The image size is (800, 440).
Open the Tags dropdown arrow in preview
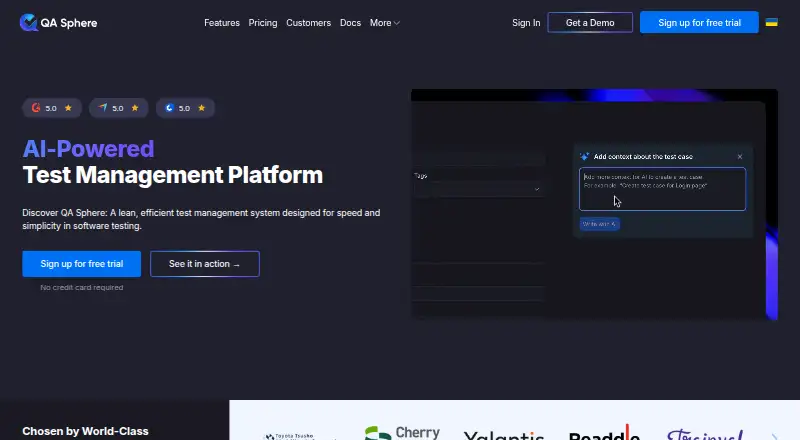coord(537,189)
